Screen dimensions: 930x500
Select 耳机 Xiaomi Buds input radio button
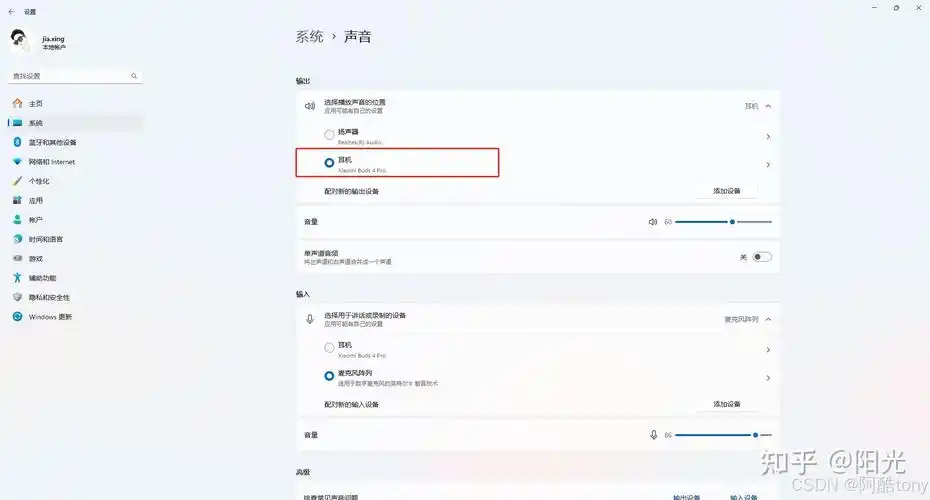[x=330, y=348]
